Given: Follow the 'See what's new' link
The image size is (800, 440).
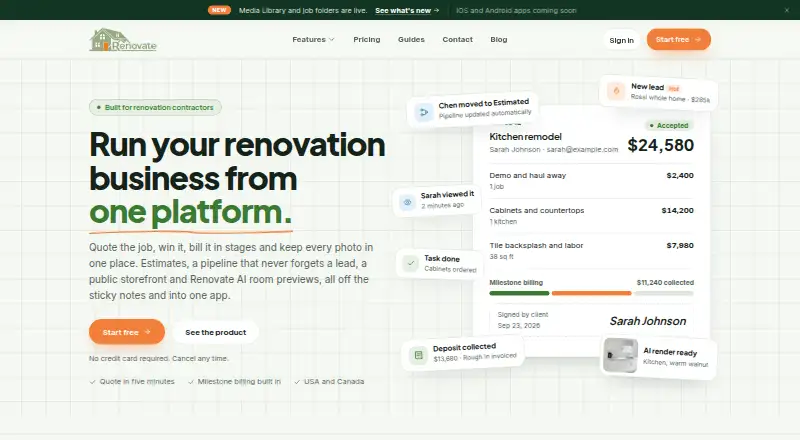Looking at the screenshot, I should (x=407, y=10).
